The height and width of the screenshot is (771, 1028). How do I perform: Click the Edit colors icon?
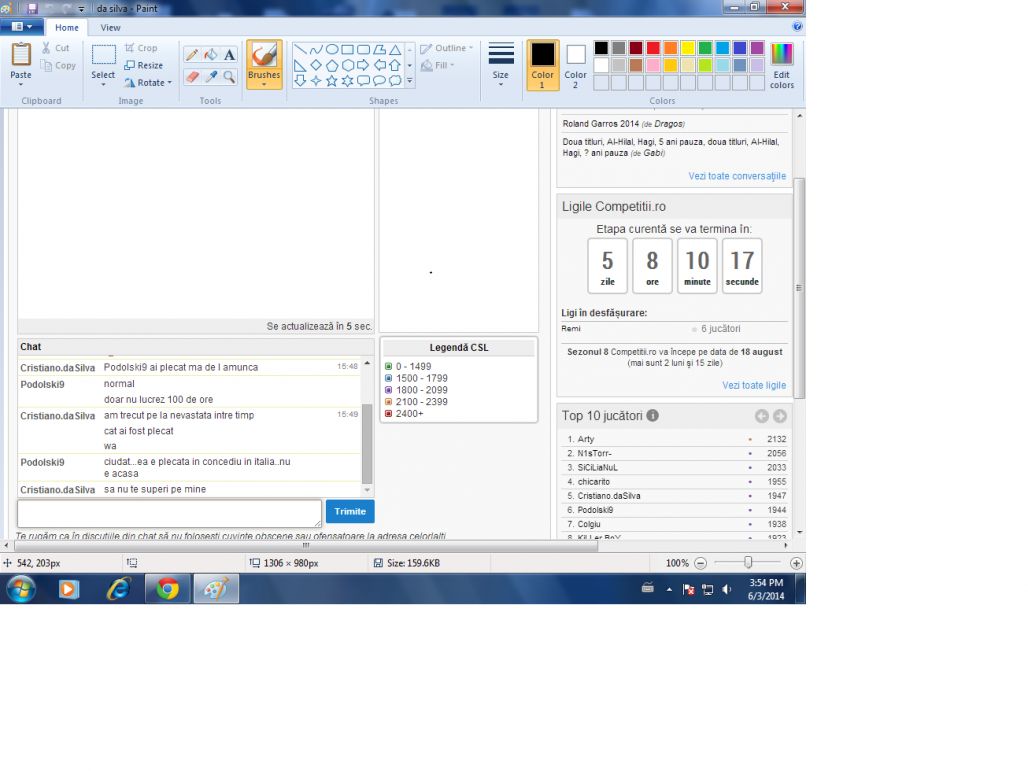tap(781, 66)
